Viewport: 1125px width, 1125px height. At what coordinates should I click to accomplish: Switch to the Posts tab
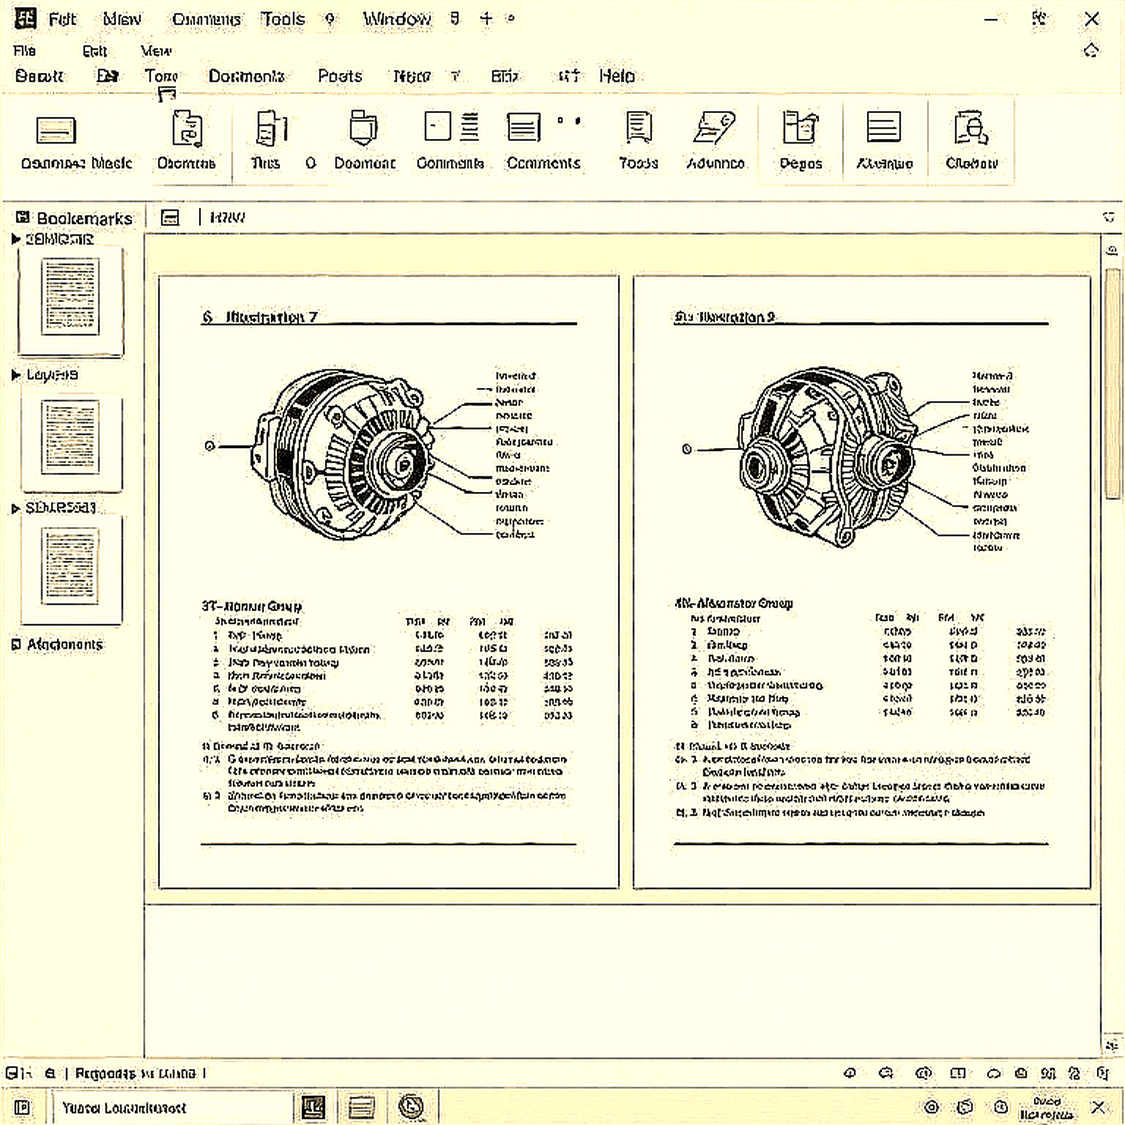click(x=340, y=76)
